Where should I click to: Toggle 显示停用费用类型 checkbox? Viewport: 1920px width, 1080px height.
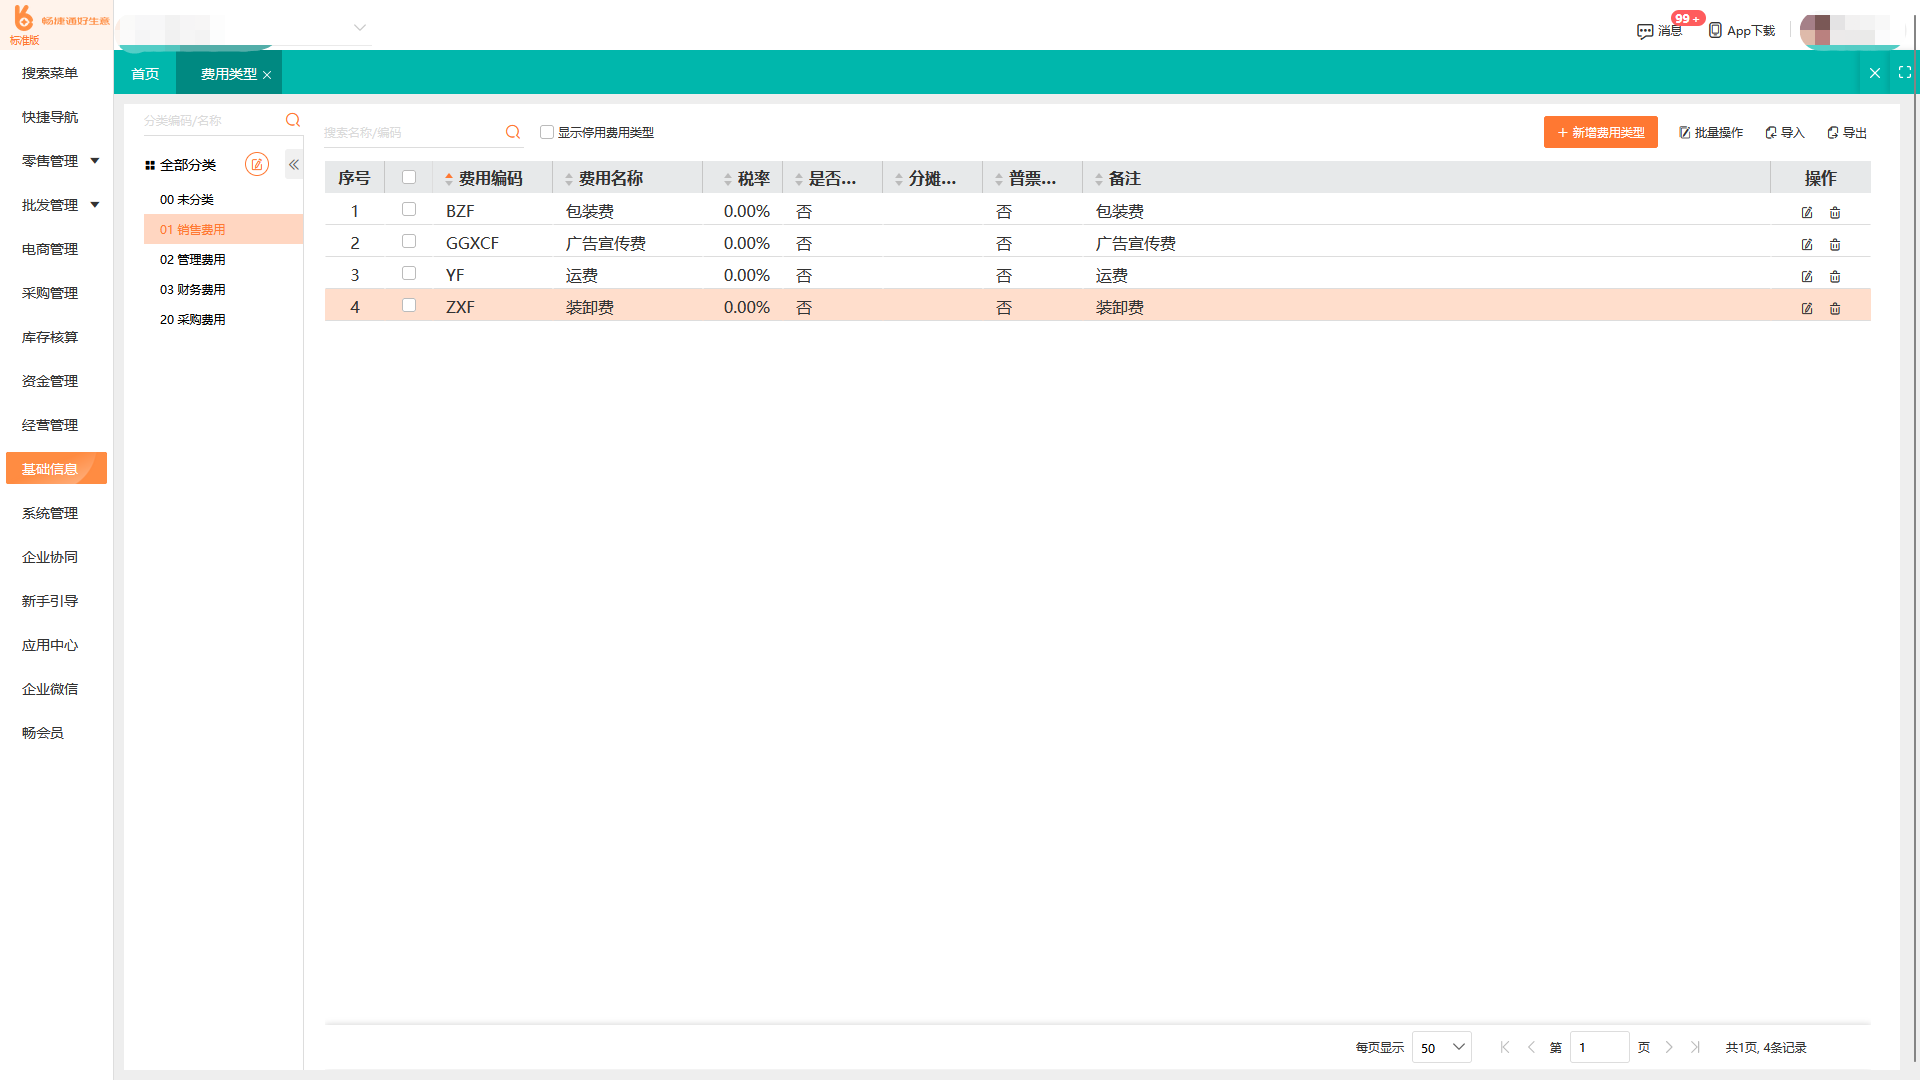(x=545, y=132)
